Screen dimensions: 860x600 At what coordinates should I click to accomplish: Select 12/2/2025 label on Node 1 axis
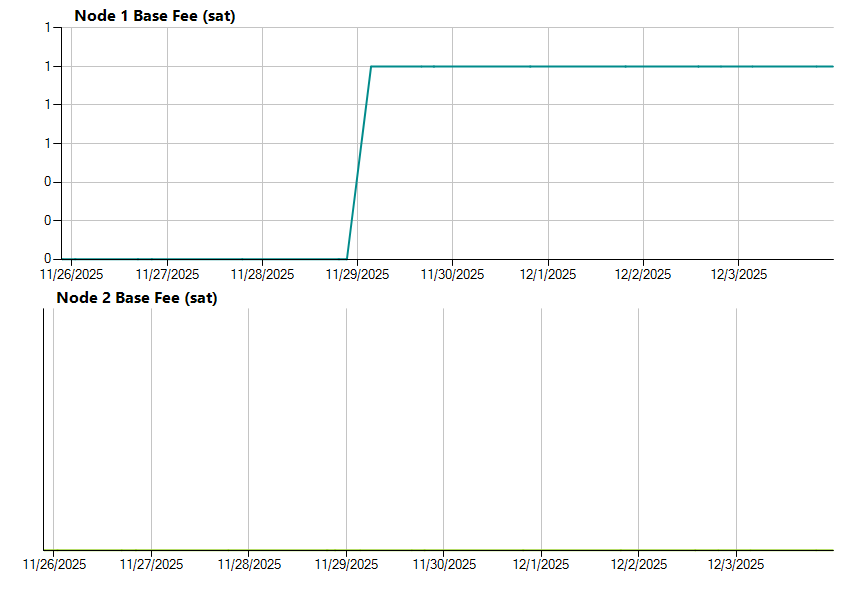[642, 274]
